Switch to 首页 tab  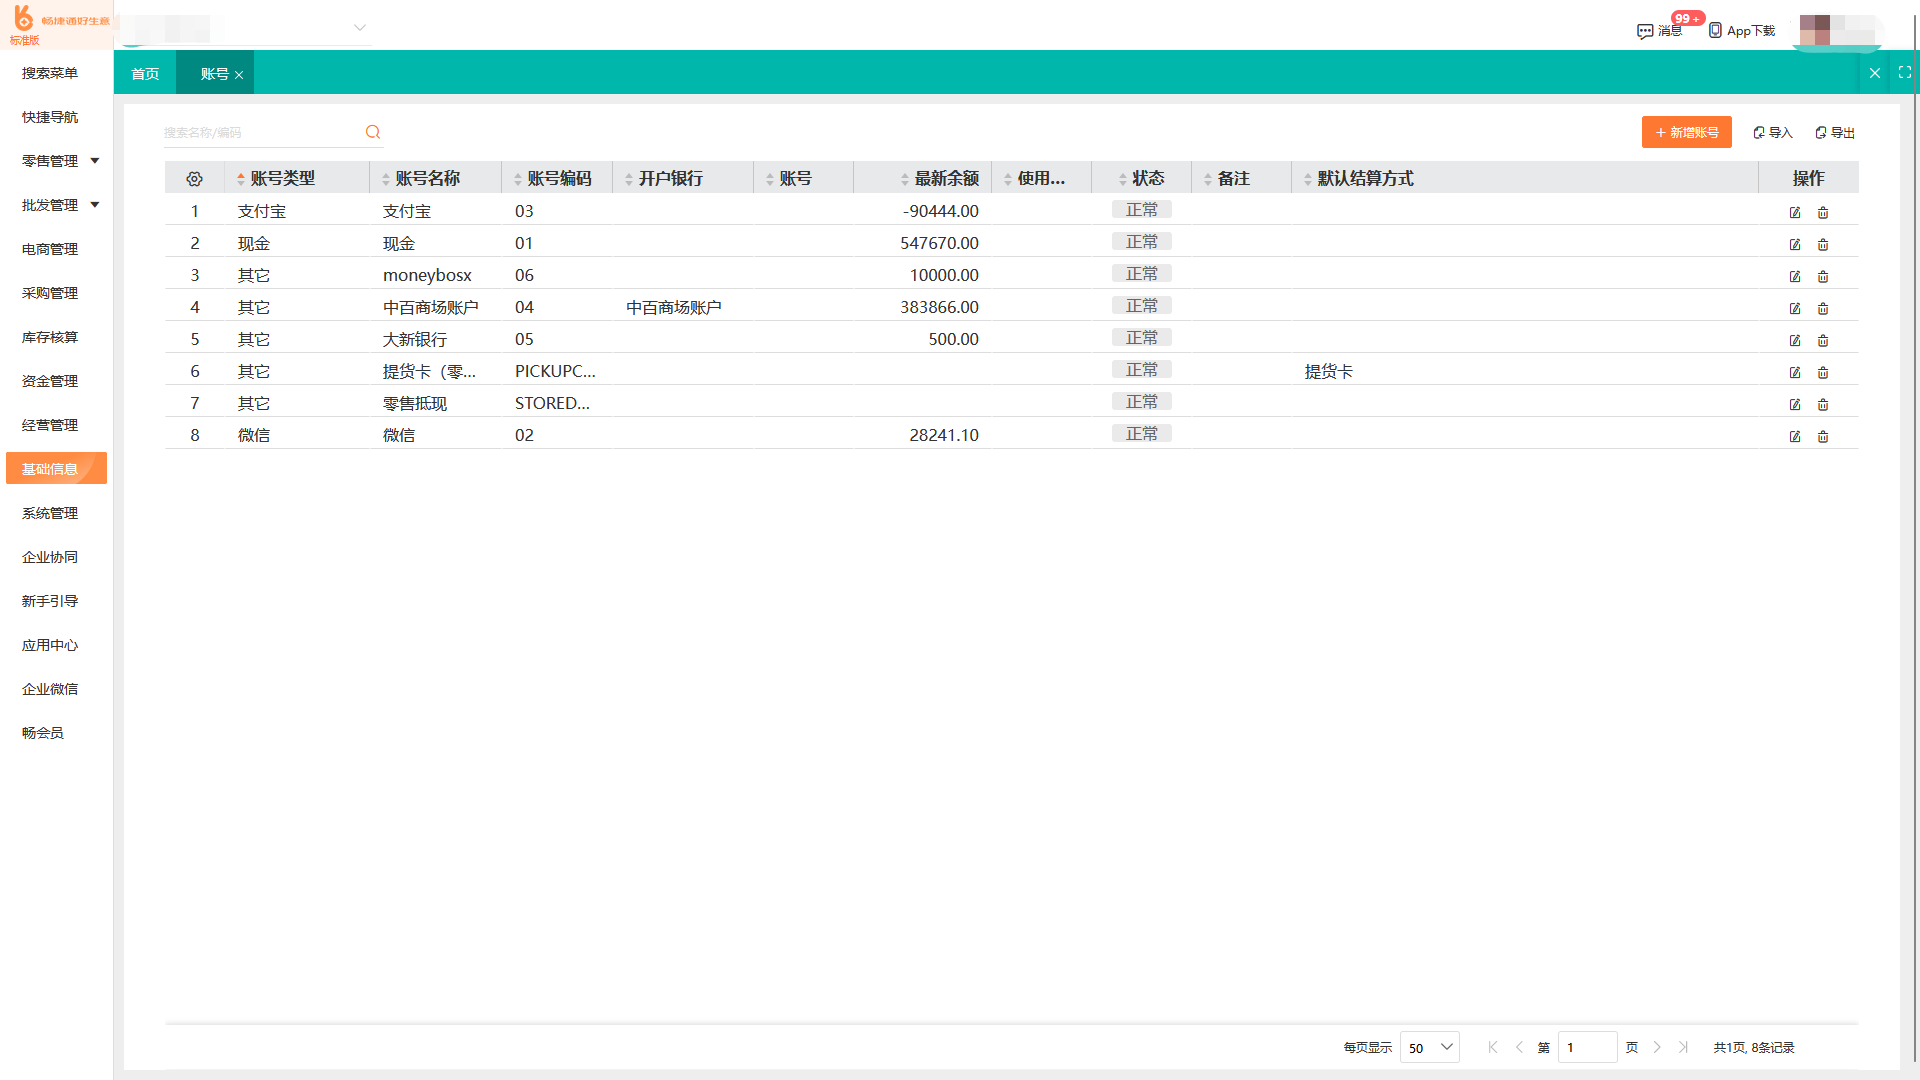(145, 73)
